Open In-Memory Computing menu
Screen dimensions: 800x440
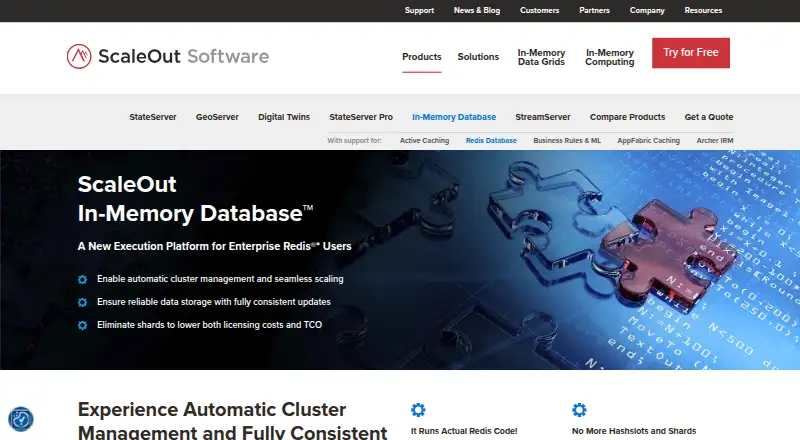tap(610, 57)
